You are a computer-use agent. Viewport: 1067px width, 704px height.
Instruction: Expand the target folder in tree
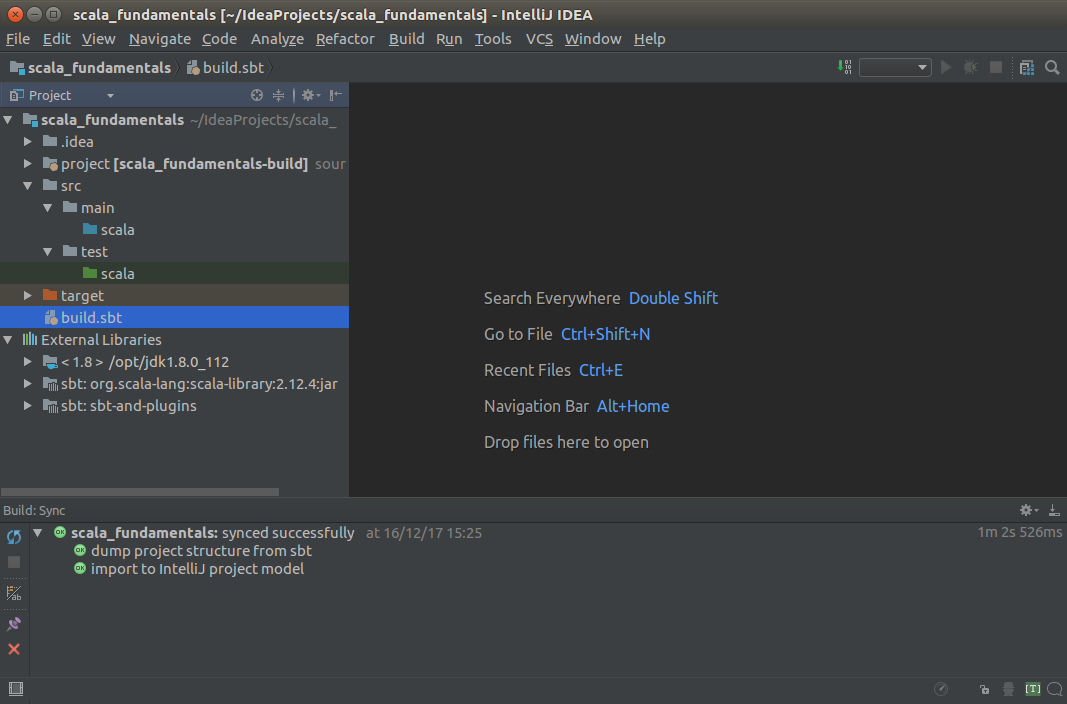(29, 296)
